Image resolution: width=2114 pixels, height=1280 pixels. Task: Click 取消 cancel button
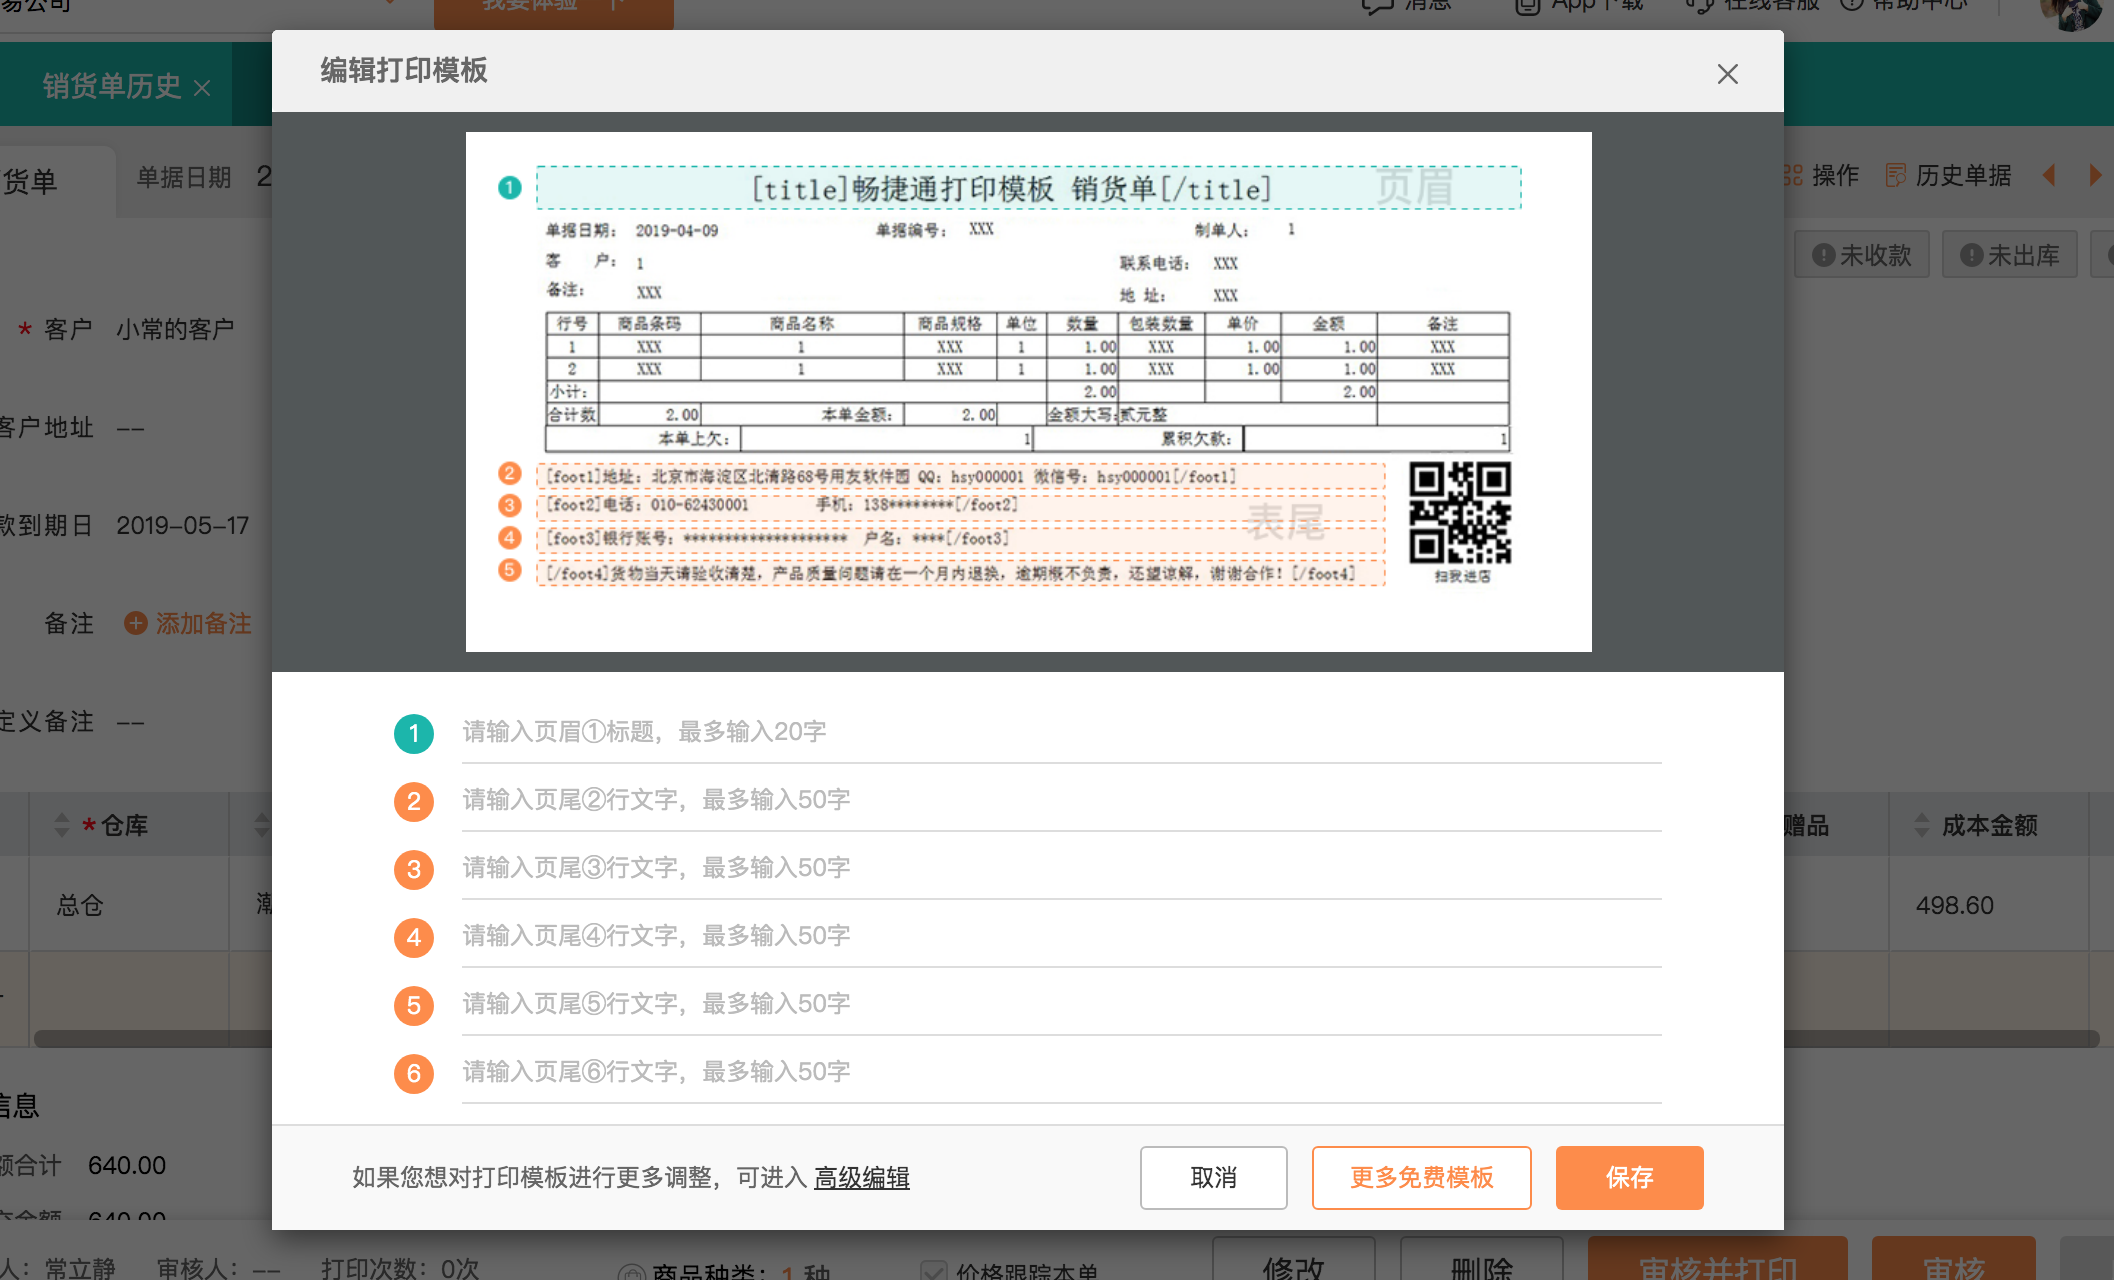pos(1217,1177)
